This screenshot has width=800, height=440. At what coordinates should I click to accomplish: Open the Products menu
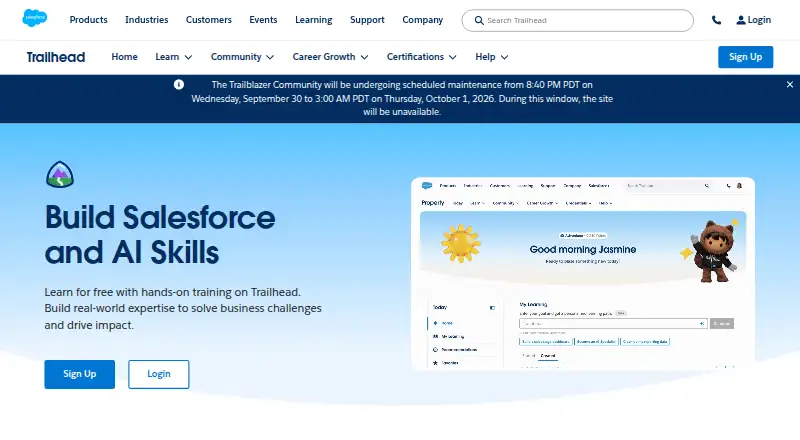pyautogui.click(x=88, y=20)
